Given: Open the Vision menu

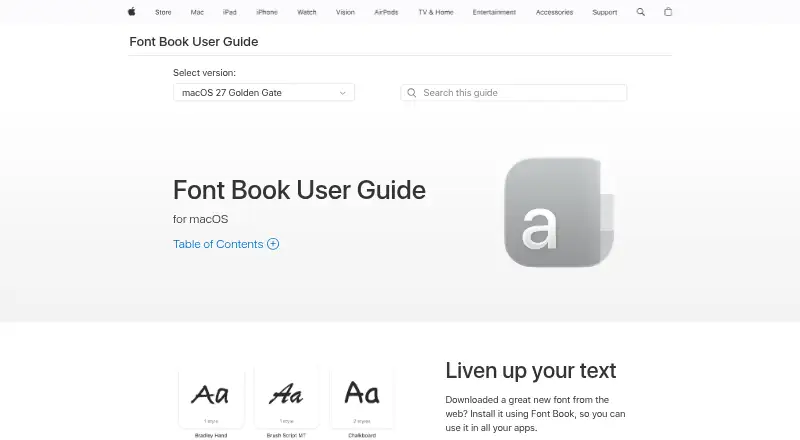Looking at the screenshot, I should pos(345,12).
